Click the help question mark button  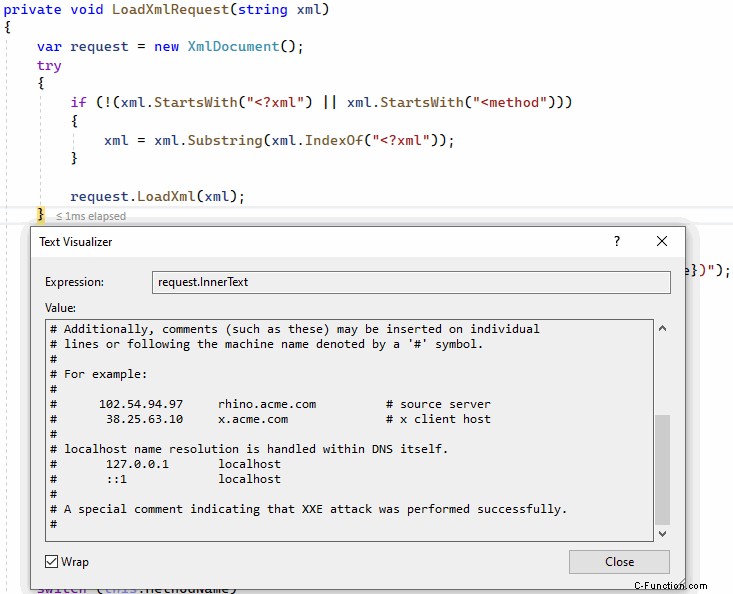(x=616, y=241)
